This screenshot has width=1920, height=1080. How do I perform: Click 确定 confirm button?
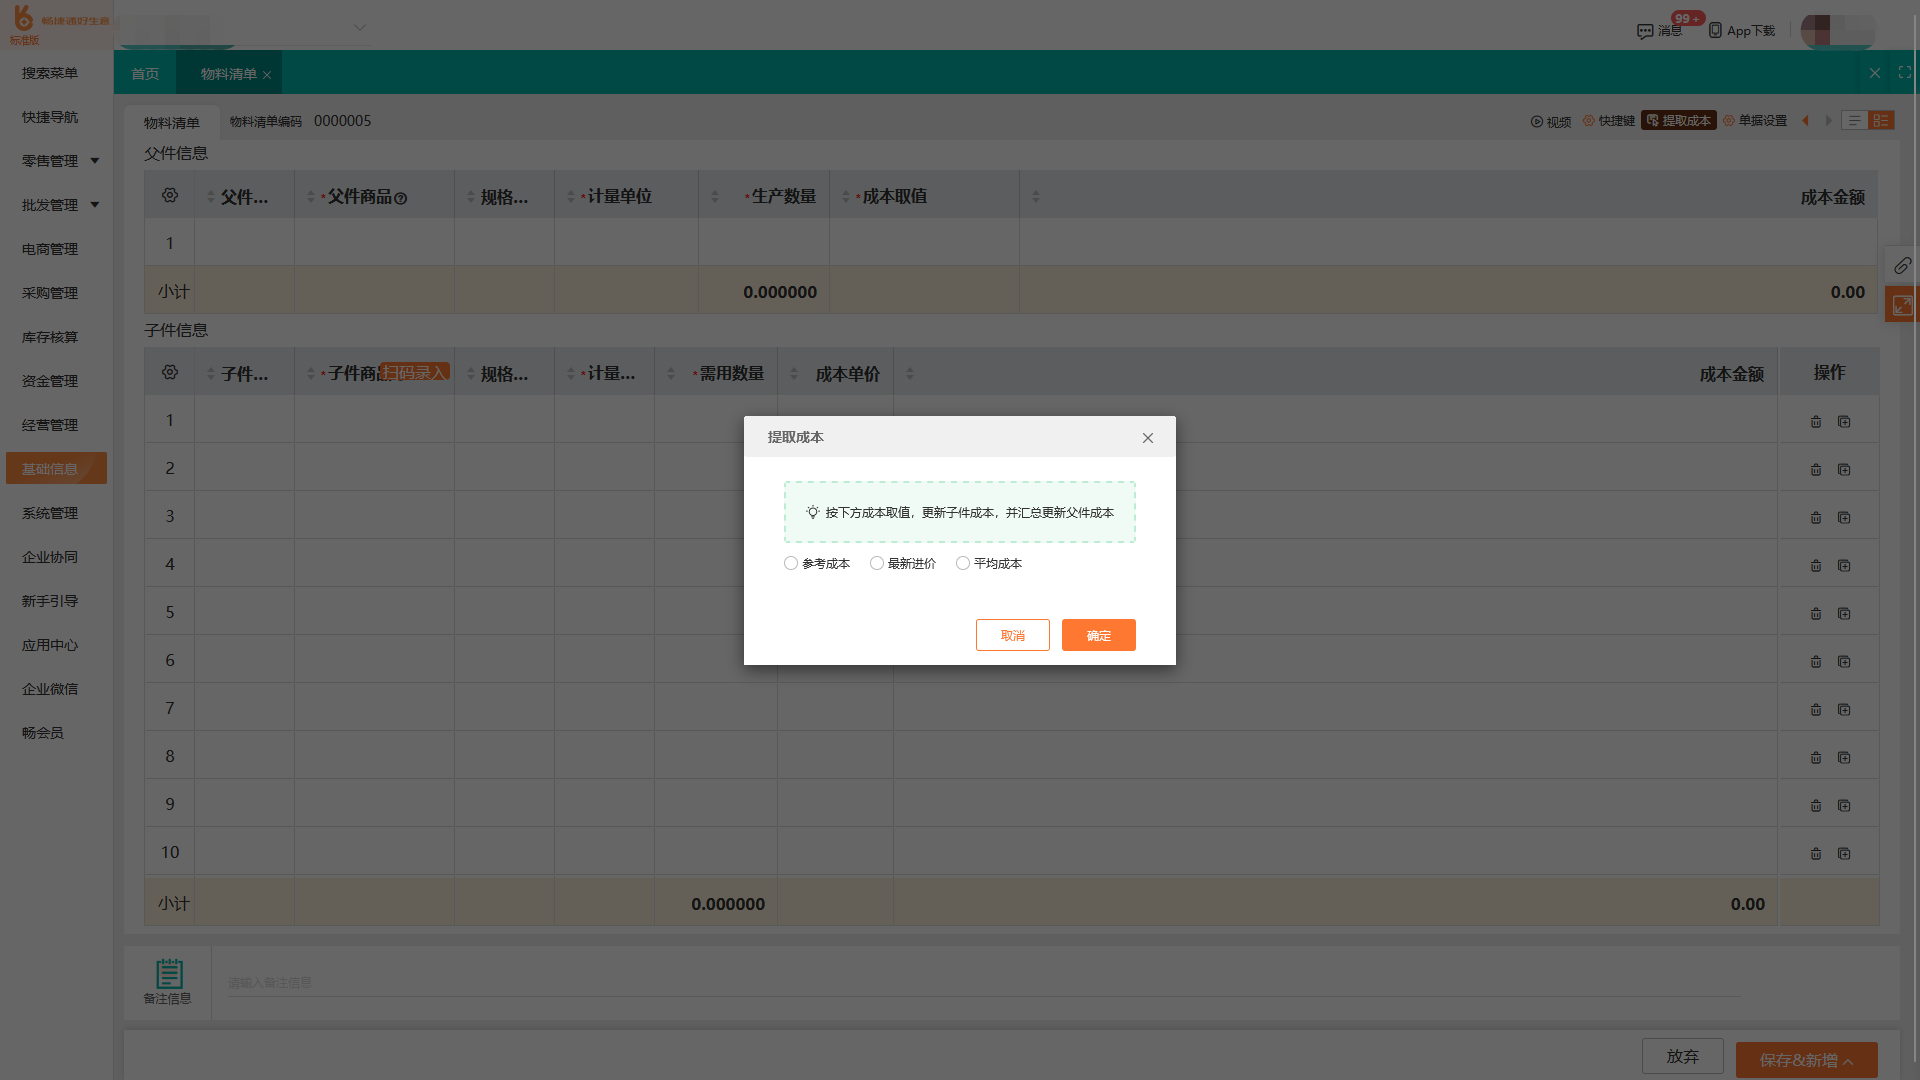pyautogui.click(x=1098, y=634)
